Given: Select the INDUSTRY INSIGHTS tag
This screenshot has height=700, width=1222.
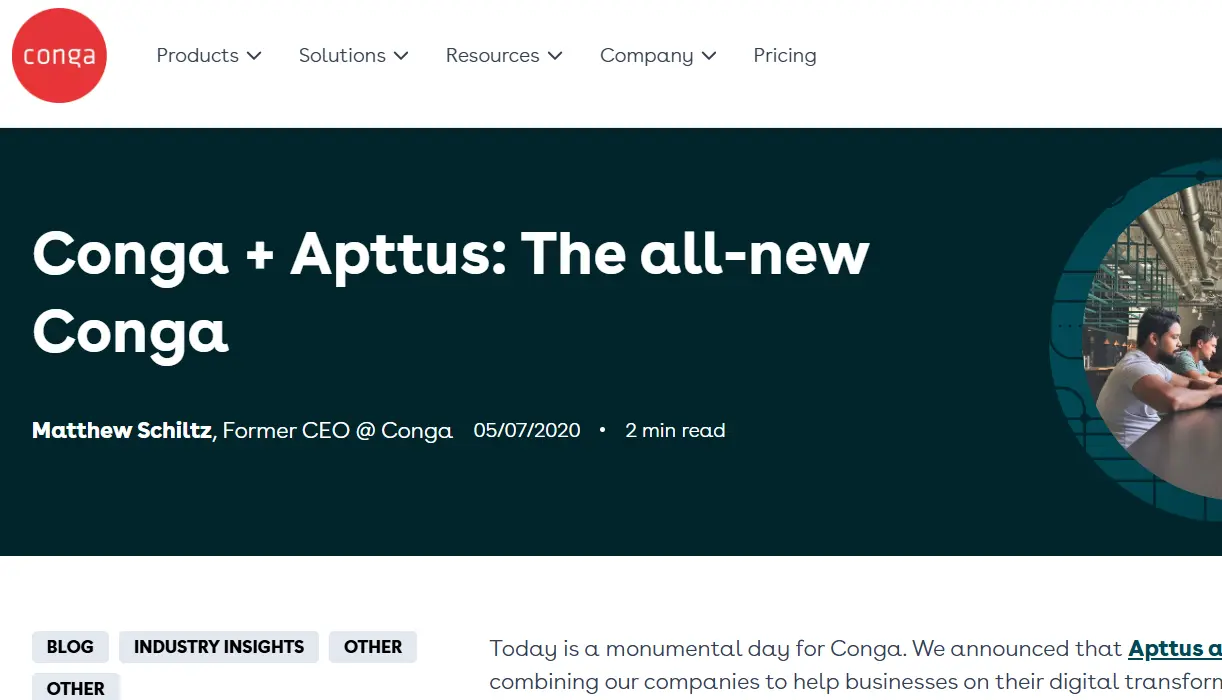Looking at the screenshot, I should [x=218, y=647].
